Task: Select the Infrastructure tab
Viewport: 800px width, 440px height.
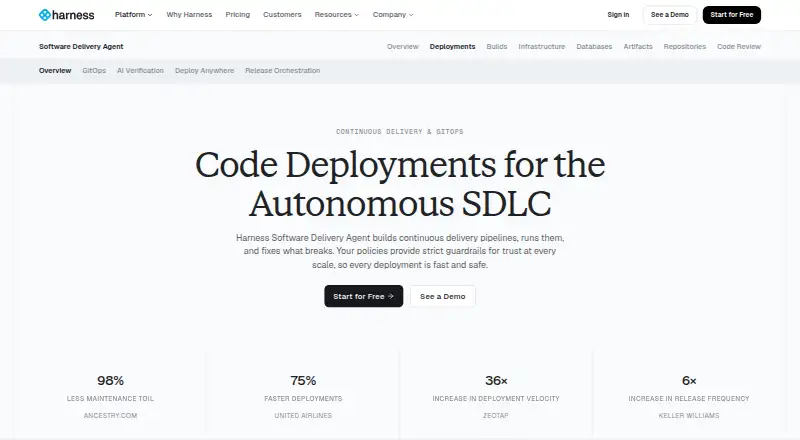Action: click(542, 46)
